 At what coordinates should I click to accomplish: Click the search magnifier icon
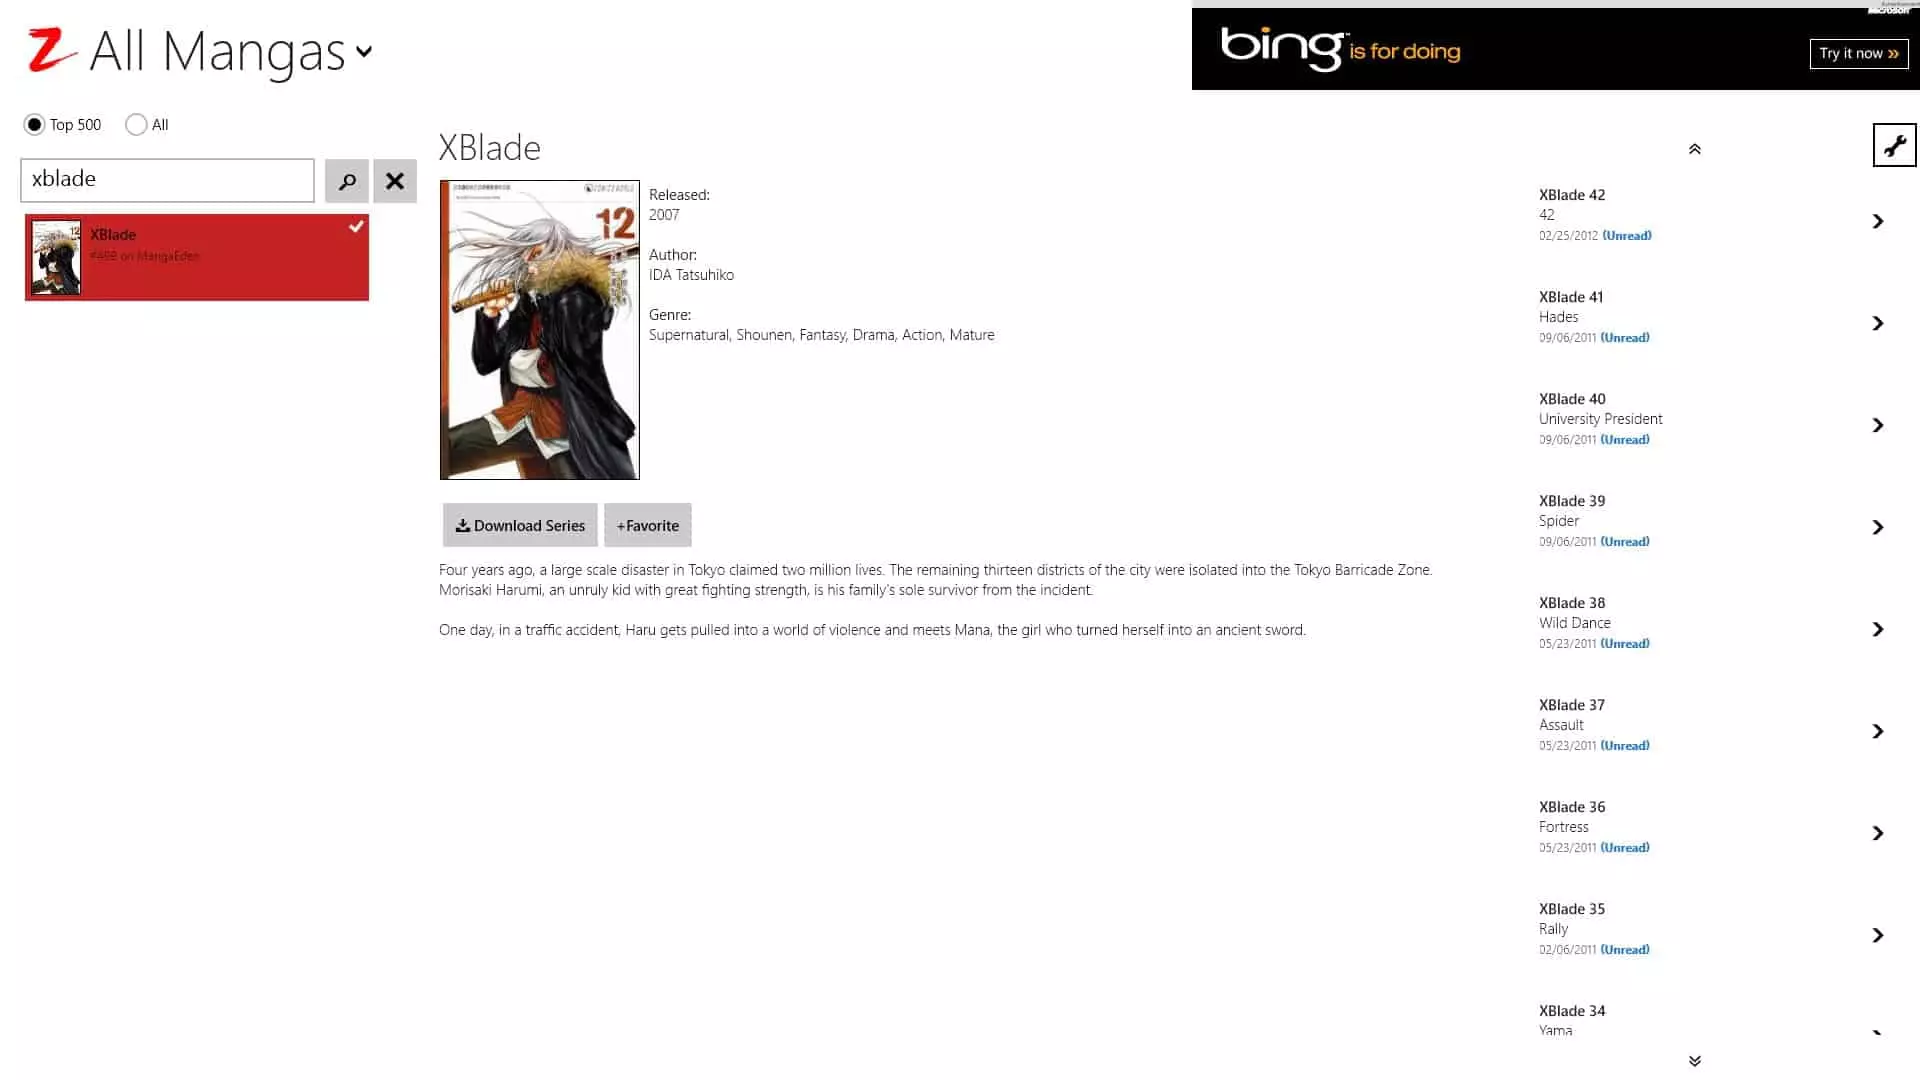347,181
